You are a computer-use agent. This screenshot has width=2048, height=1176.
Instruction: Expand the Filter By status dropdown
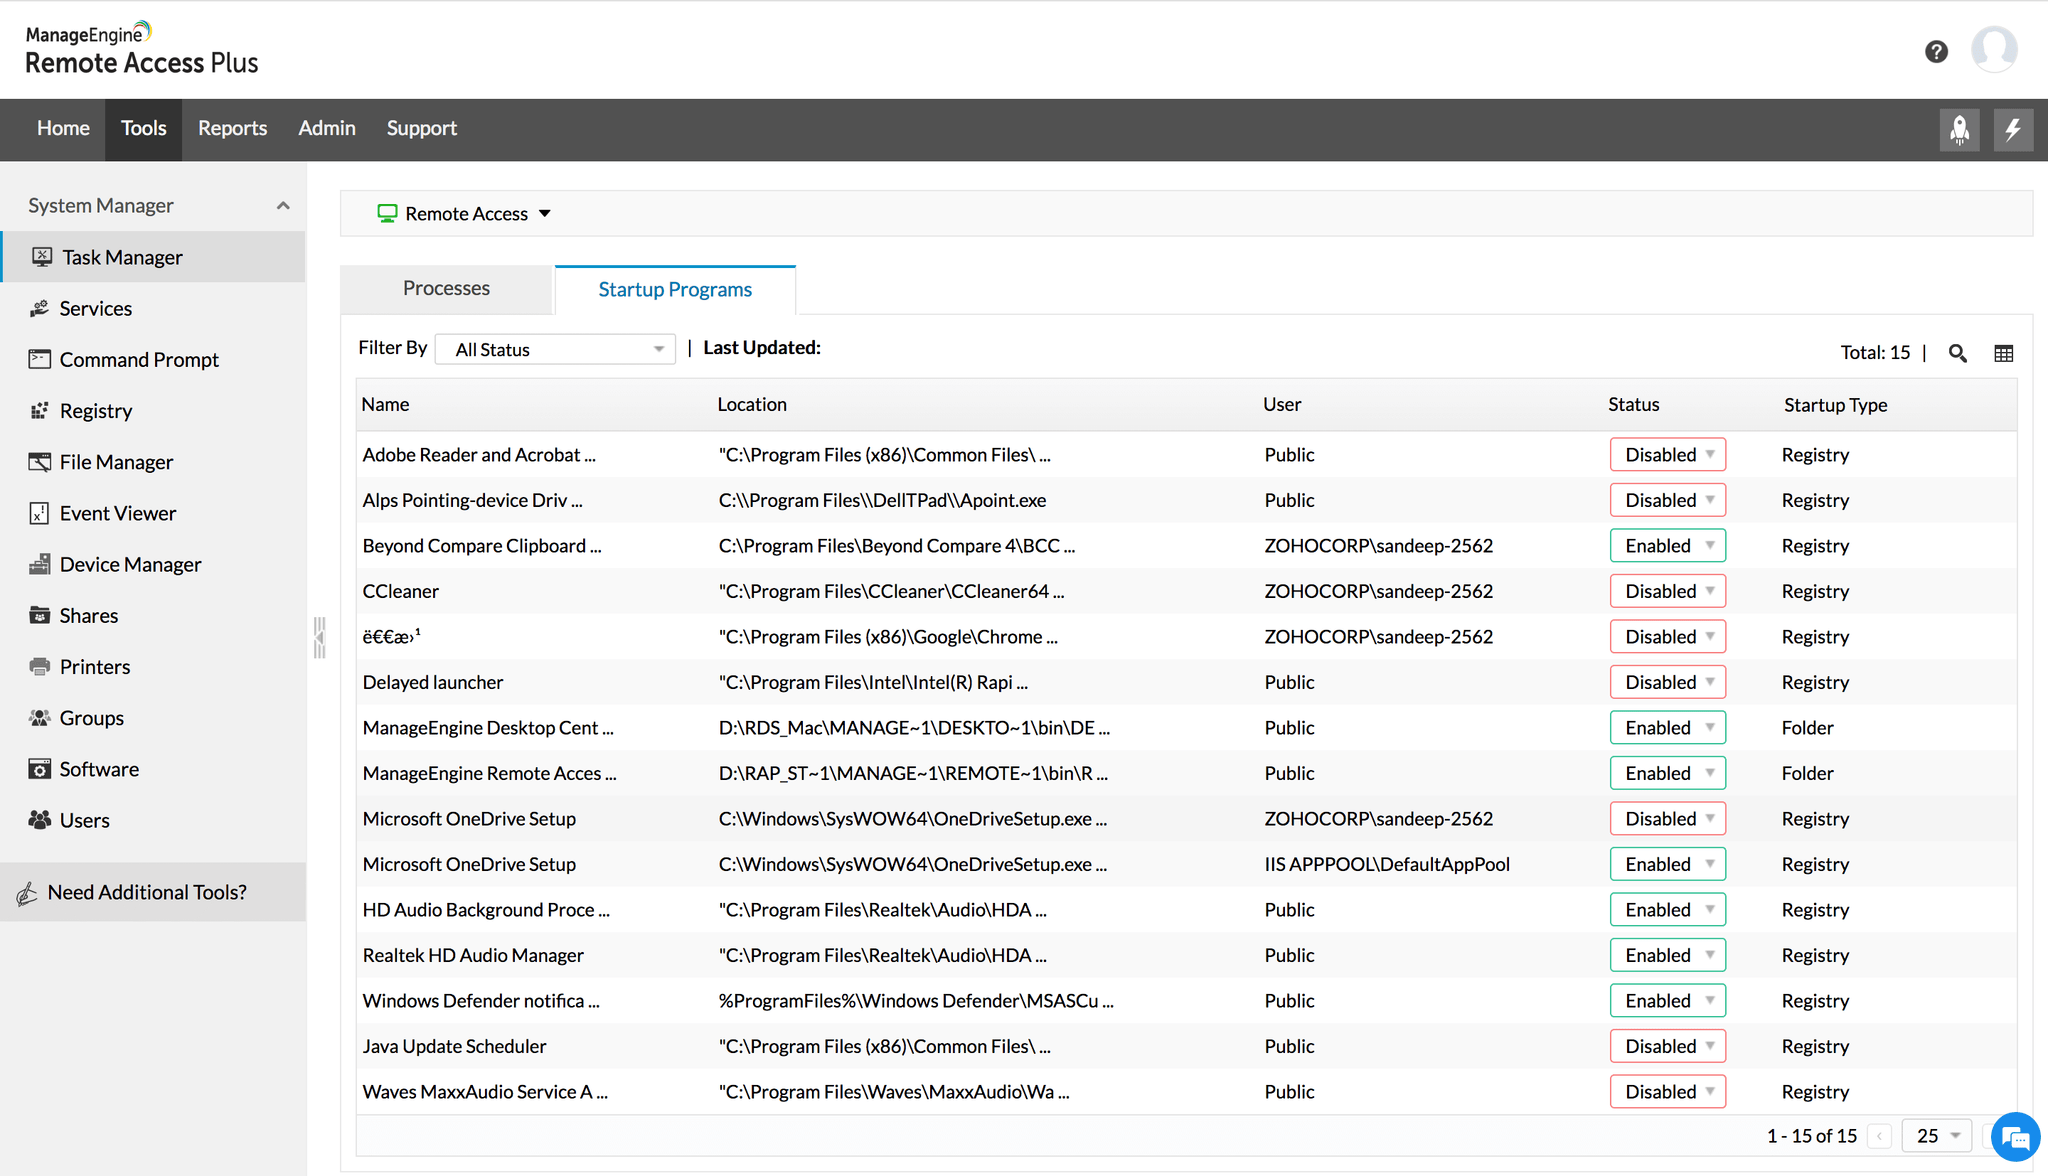tap(554, 349)
